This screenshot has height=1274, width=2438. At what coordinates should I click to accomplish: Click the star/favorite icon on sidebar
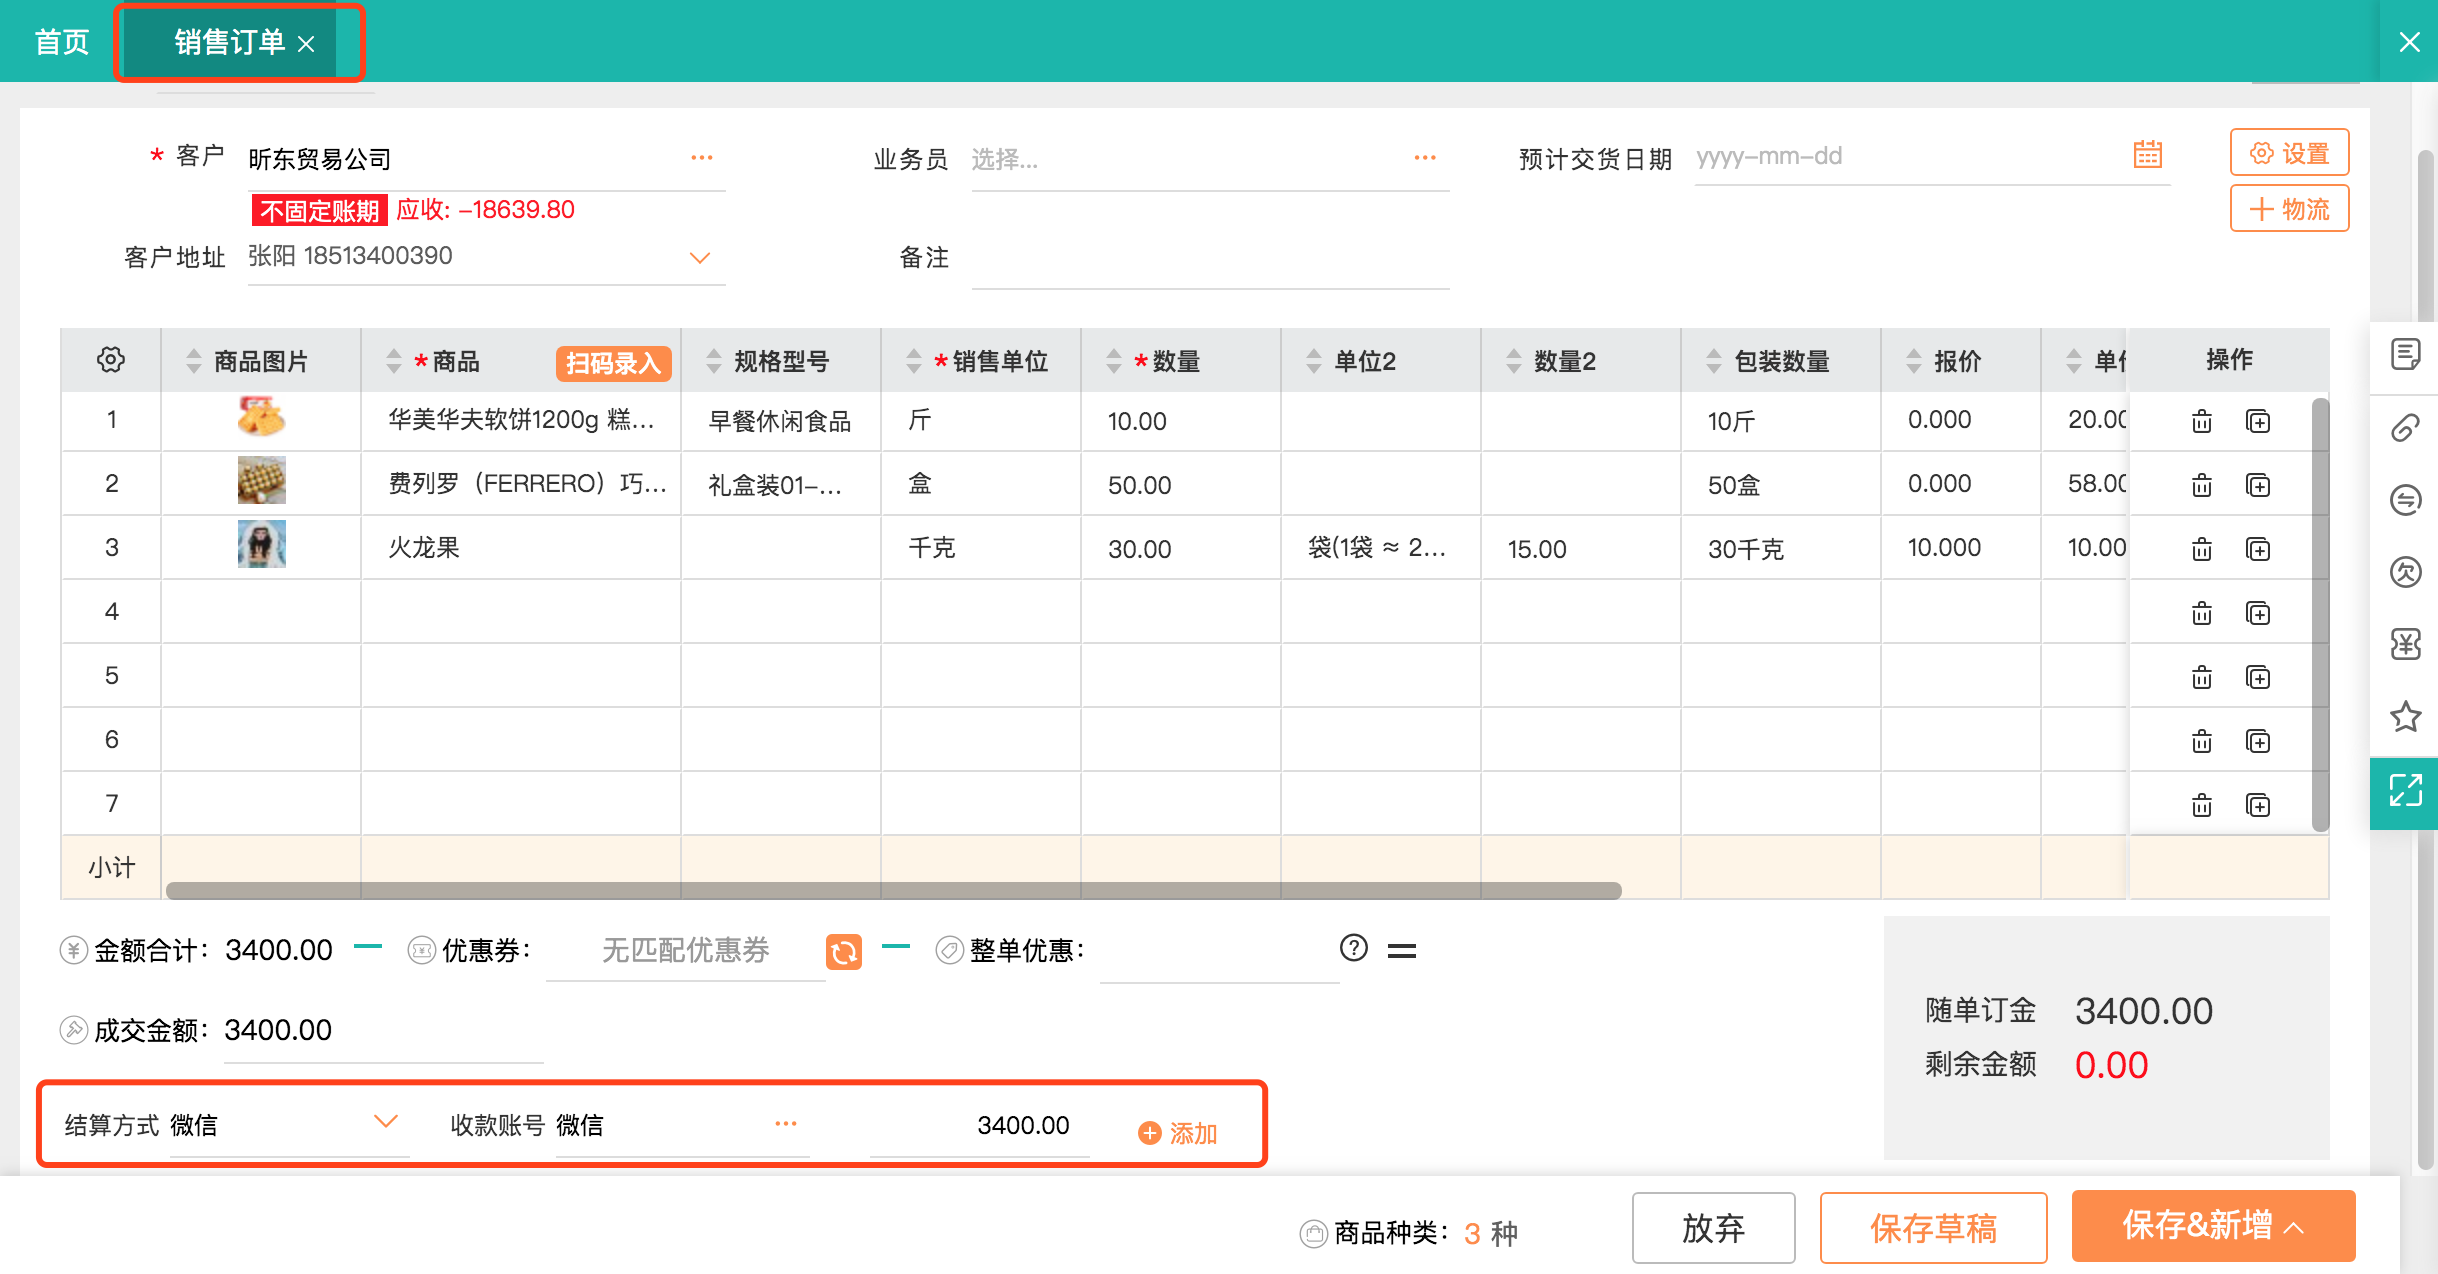point(2404,719)
